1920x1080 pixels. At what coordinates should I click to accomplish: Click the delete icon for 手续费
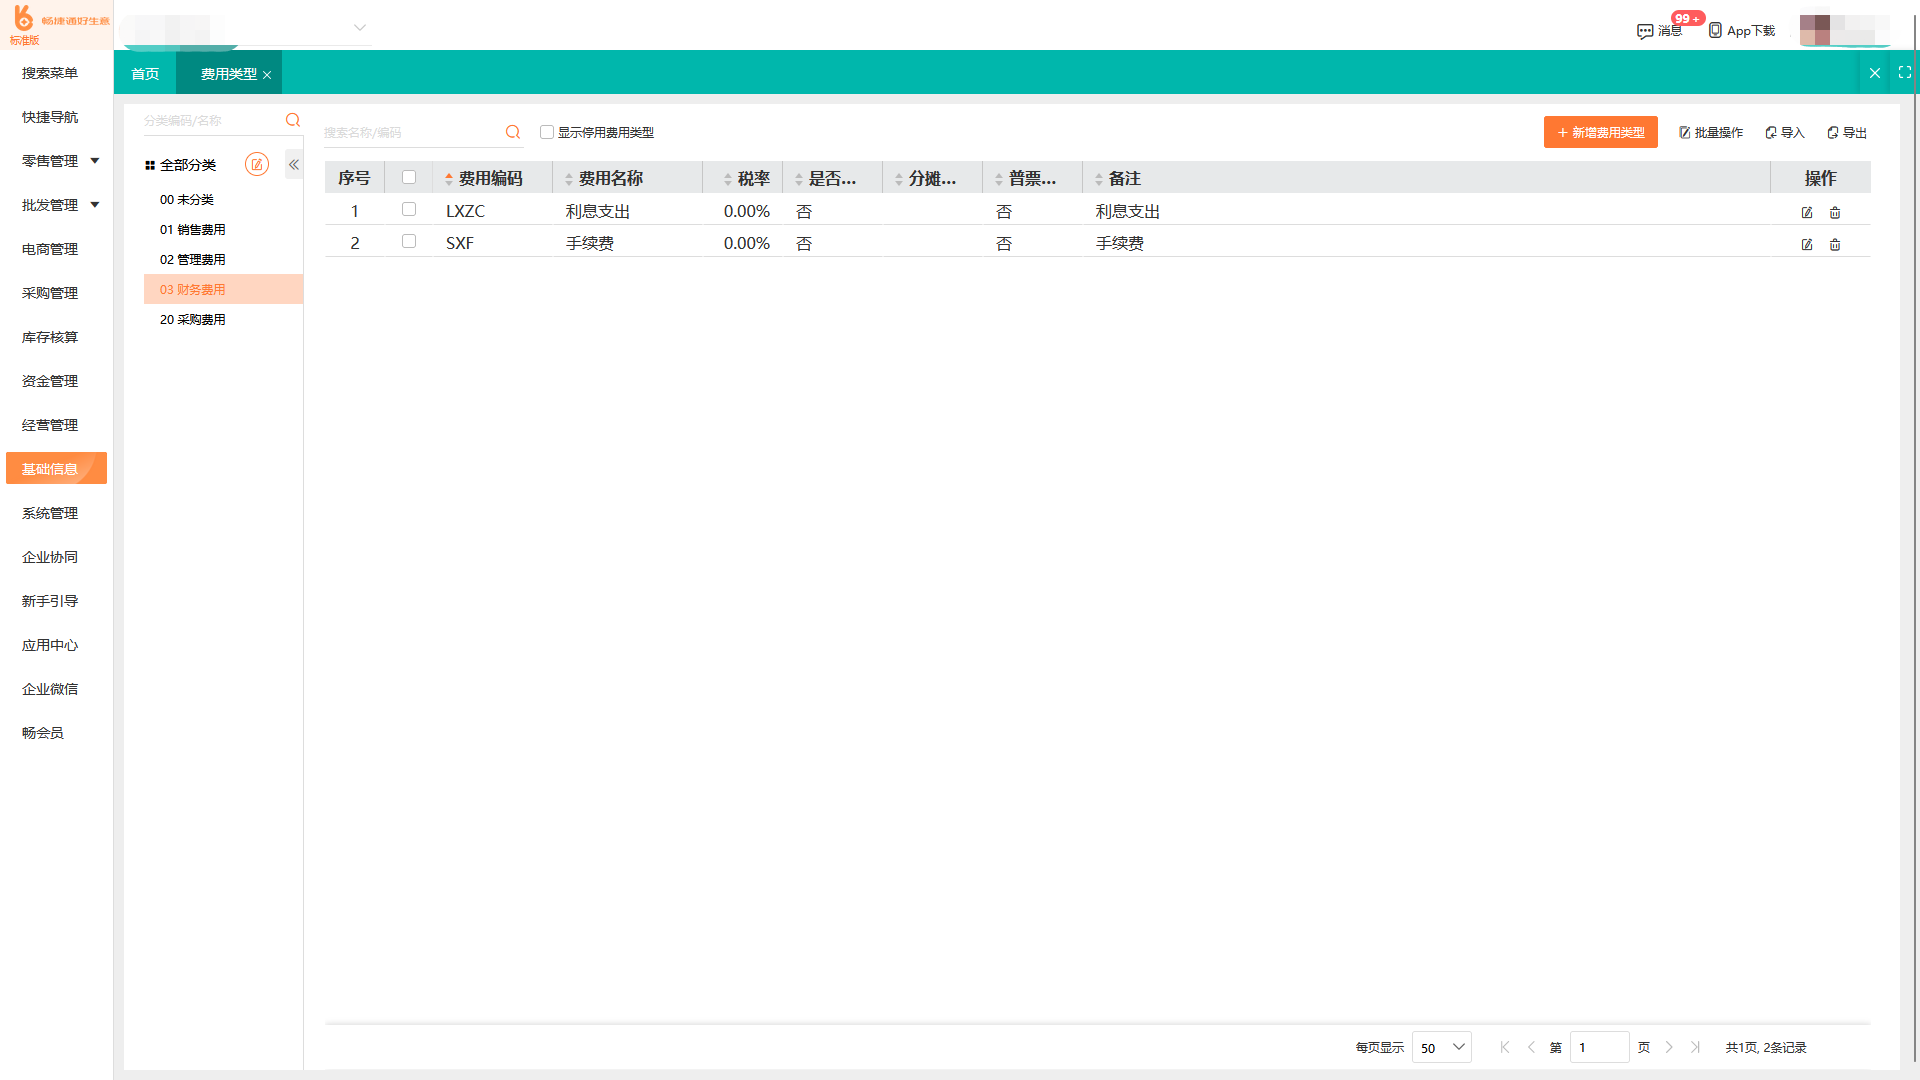tap(1836, 244)
